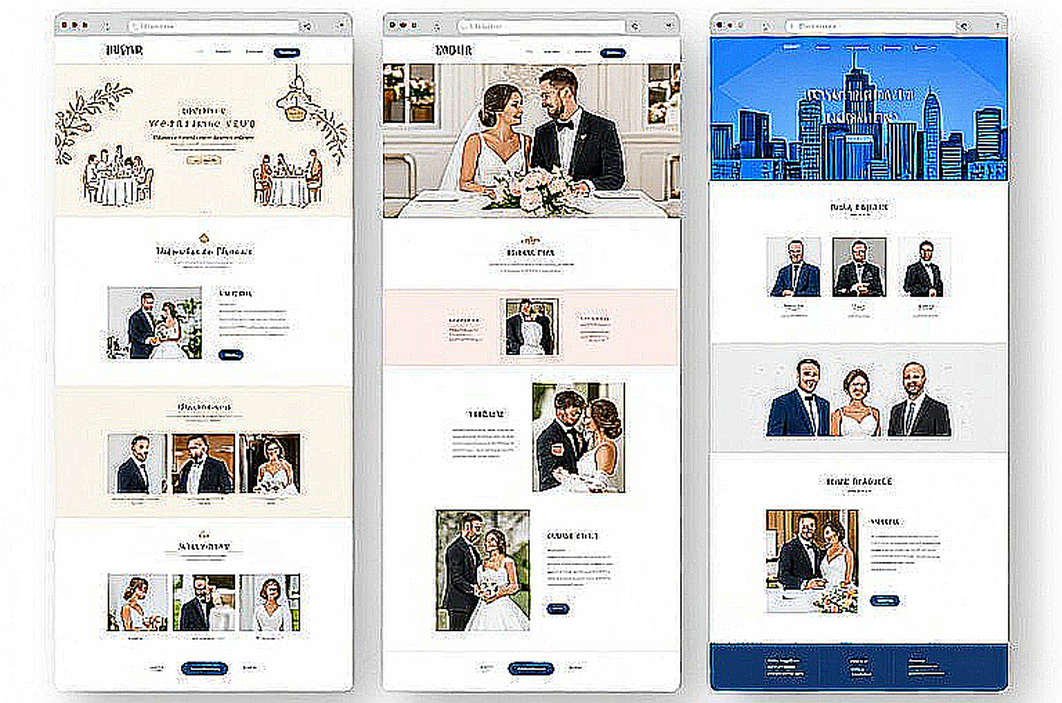The width and height of the screenshot is (1062, 703).
Task: Open the three-person group photo on the gray band
Action: pos(859,398)
